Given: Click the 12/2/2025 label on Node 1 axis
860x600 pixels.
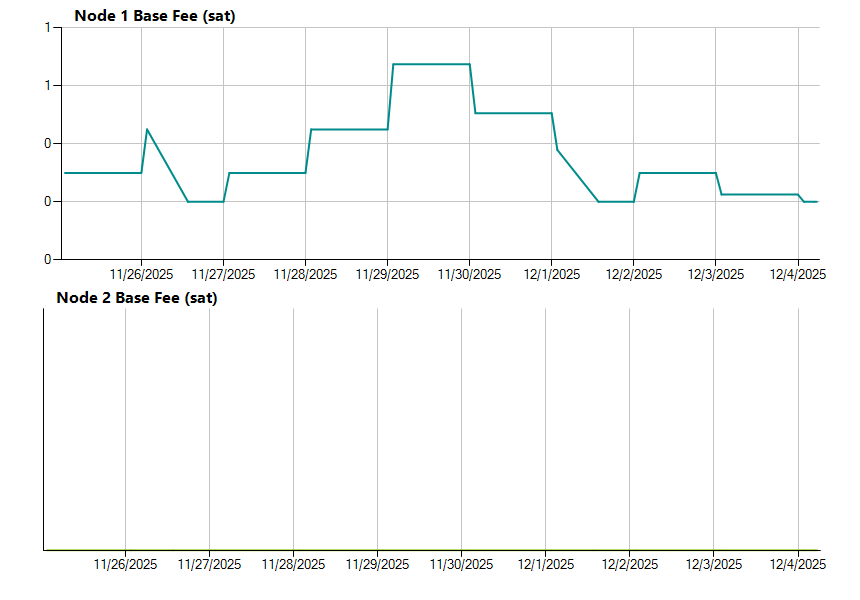Looking at the screenshot, I should tap(633, 273).
